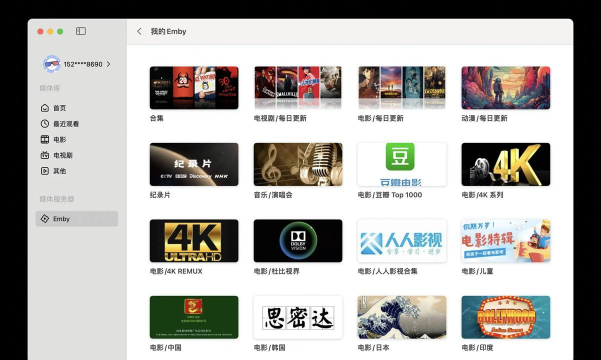The image size is (601, 360).
Task: Open the 纪录片 library thumbnail
Action: coord(194,164)
